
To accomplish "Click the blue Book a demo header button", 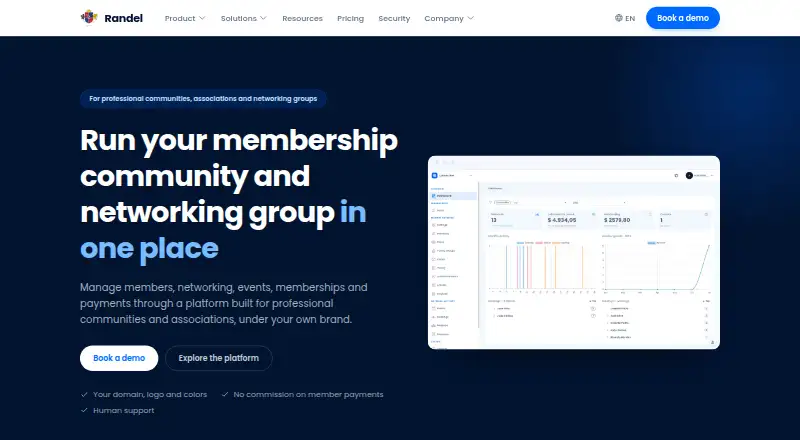I will tap(683, 18).
